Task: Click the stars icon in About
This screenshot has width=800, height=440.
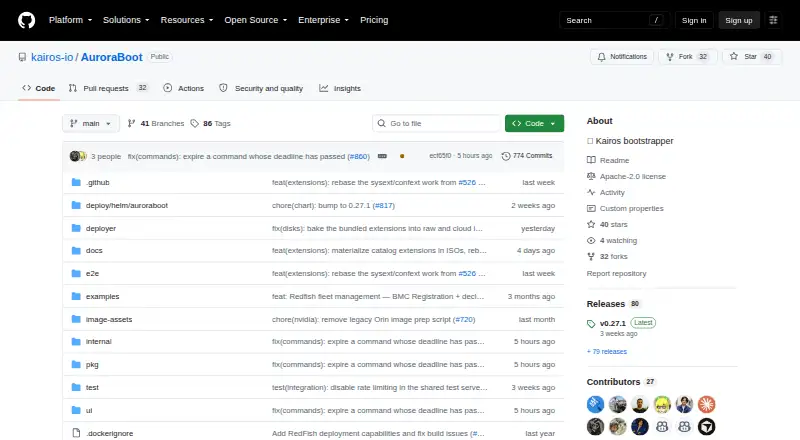Action: (591, 224)
